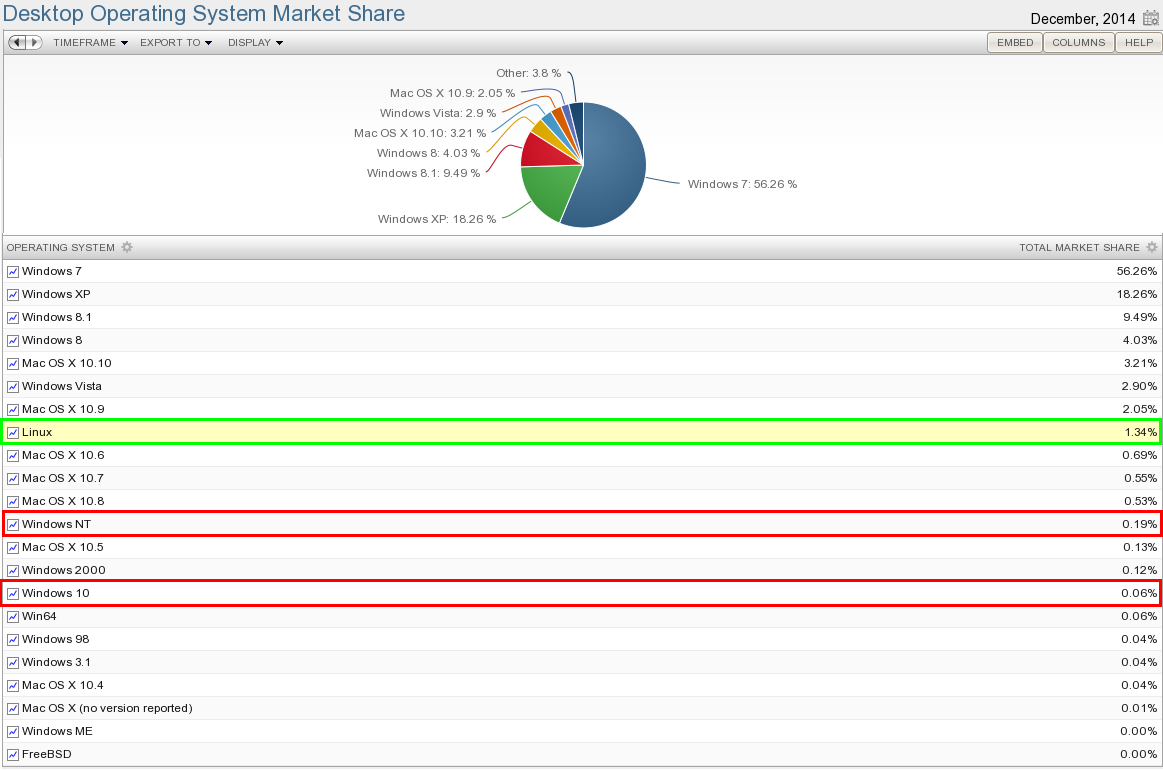Click the Mac OS X 10.10 row label
This screenshot has height=771, width=1163.
tap(66, 363)
